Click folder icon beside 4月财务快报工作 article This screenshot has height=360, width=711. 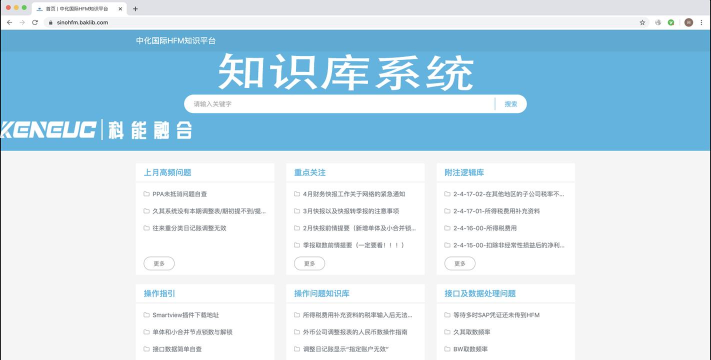click(x=297, y=194)
